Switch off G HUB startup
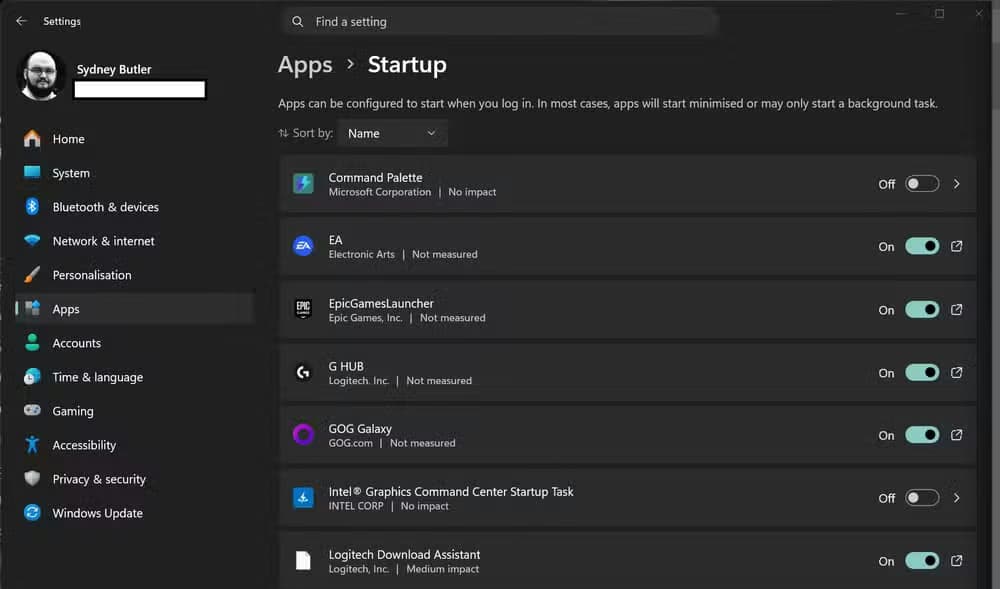 922,372
